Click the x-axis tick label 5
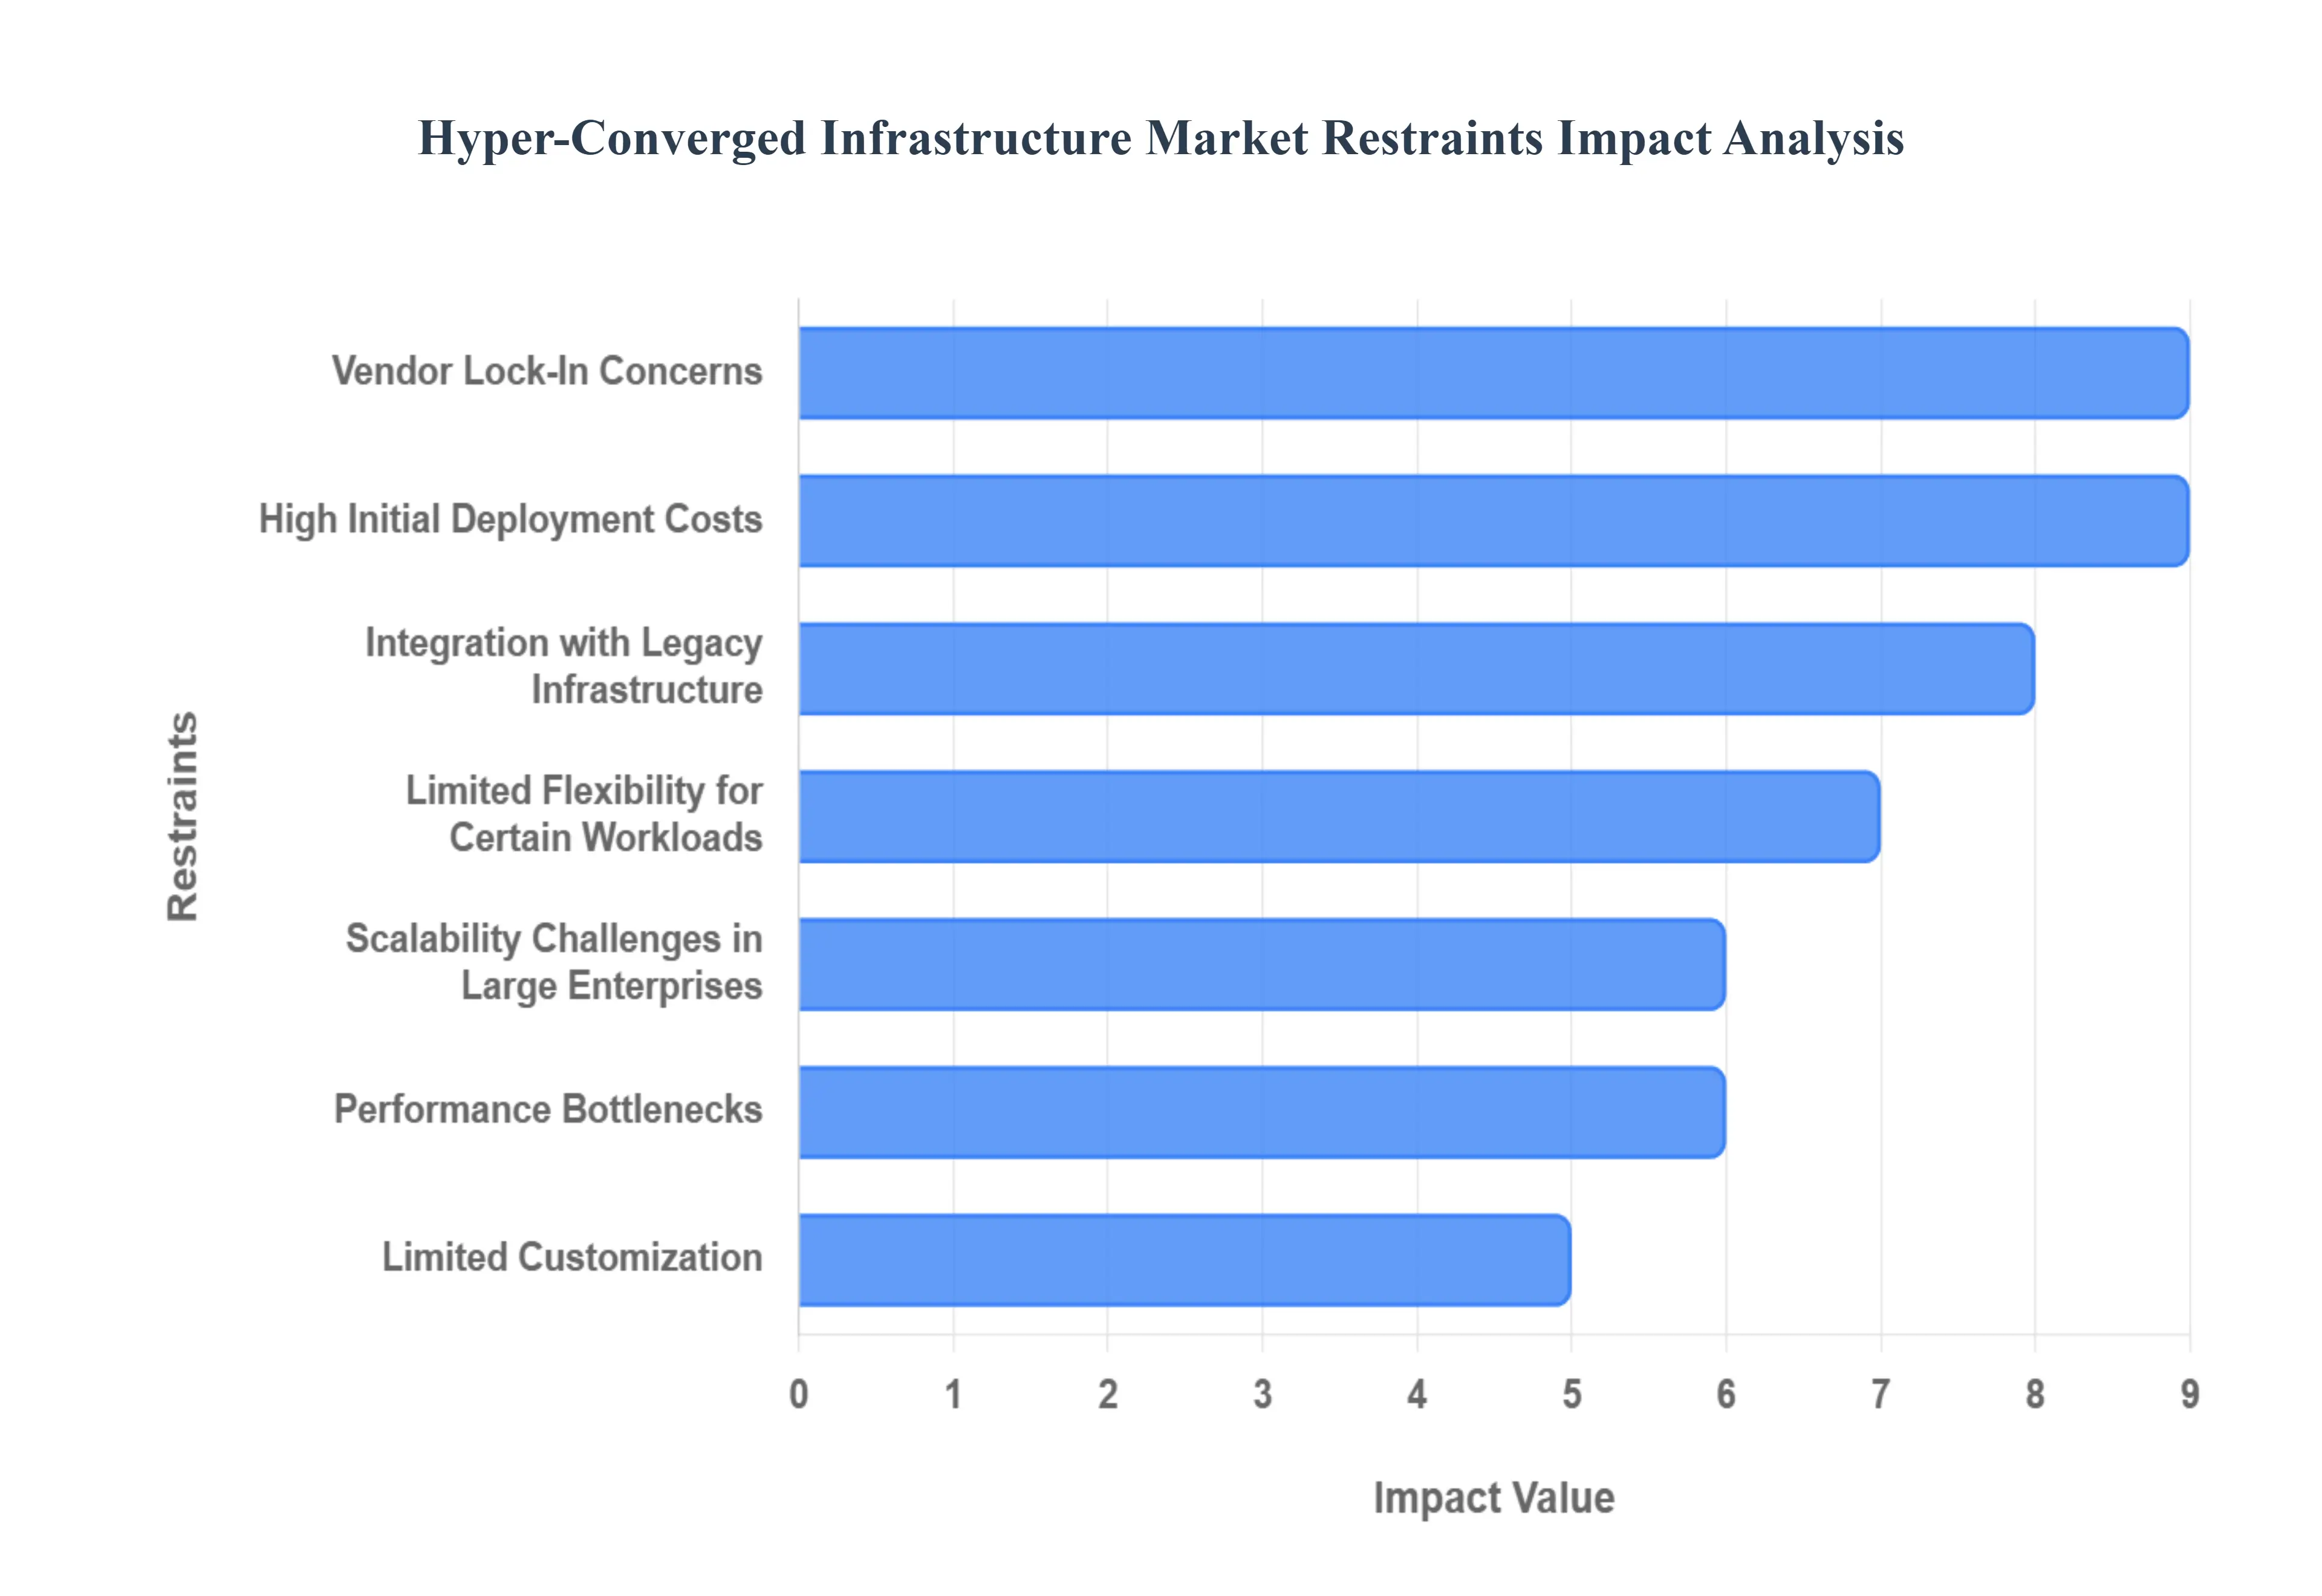 click(1571, 1394)
